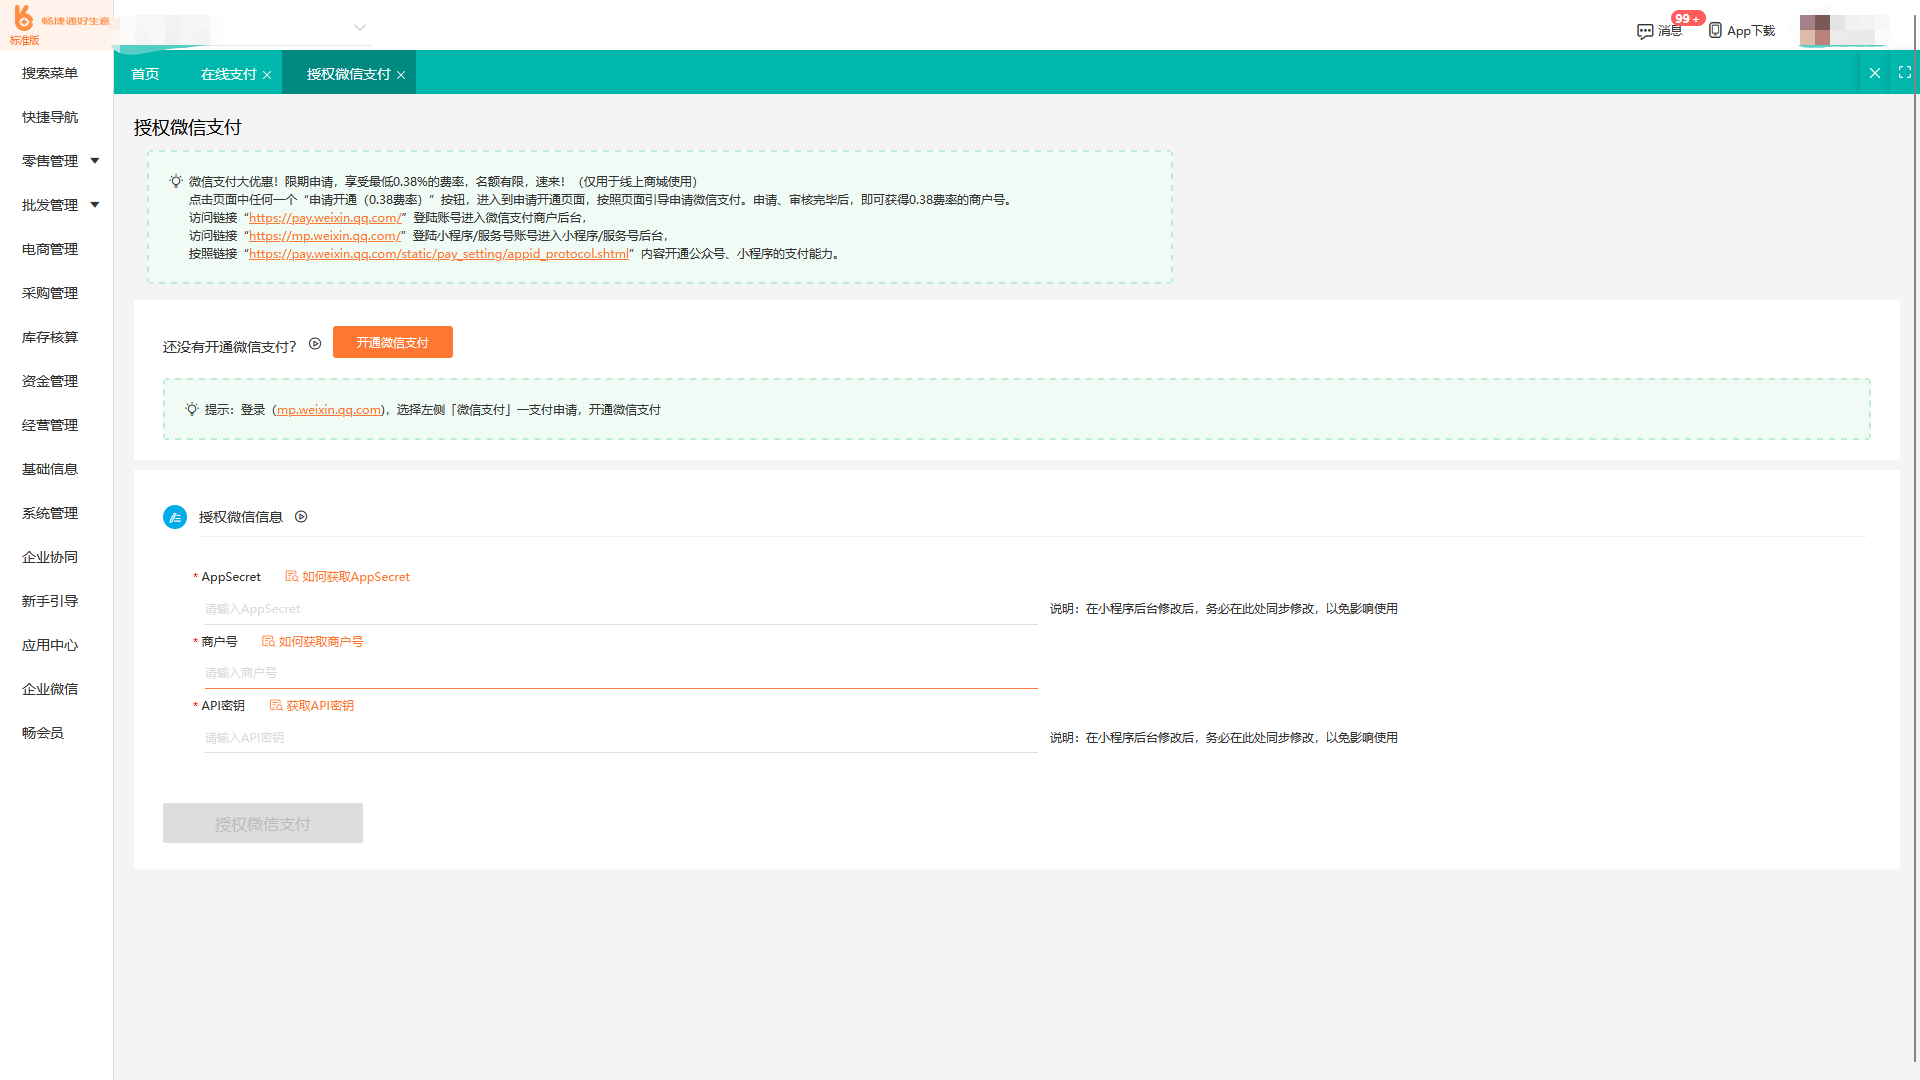Click the user avatar icon top right
1920x1080 pixels.
pyautogui.click(x=1816, y=28)
